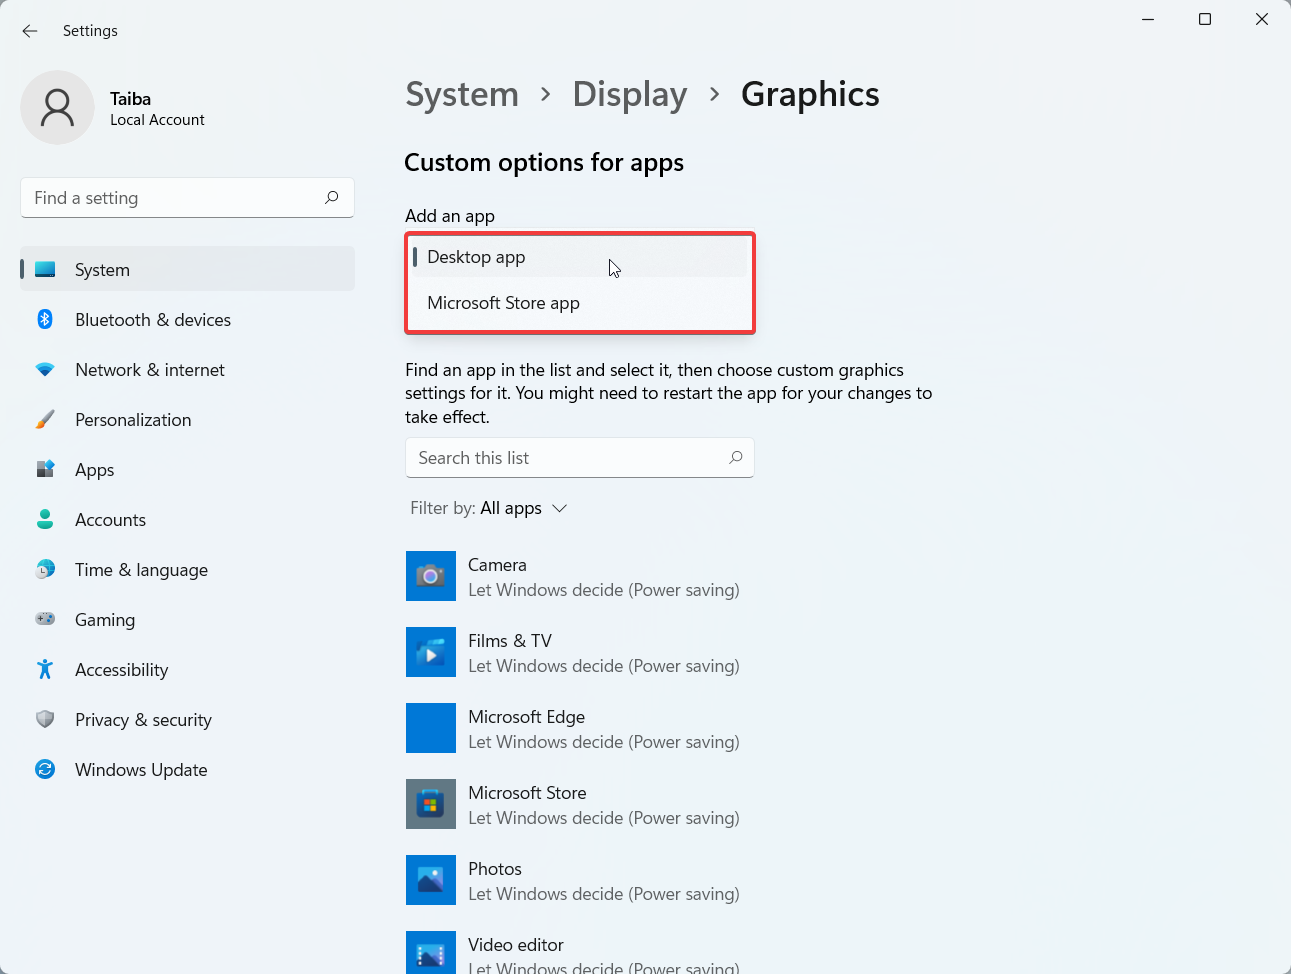The width and height of the screenshot is (1291, 974).
Task: Click the Bluetooth icon in sidebar
Action: [x=45, y=319]
